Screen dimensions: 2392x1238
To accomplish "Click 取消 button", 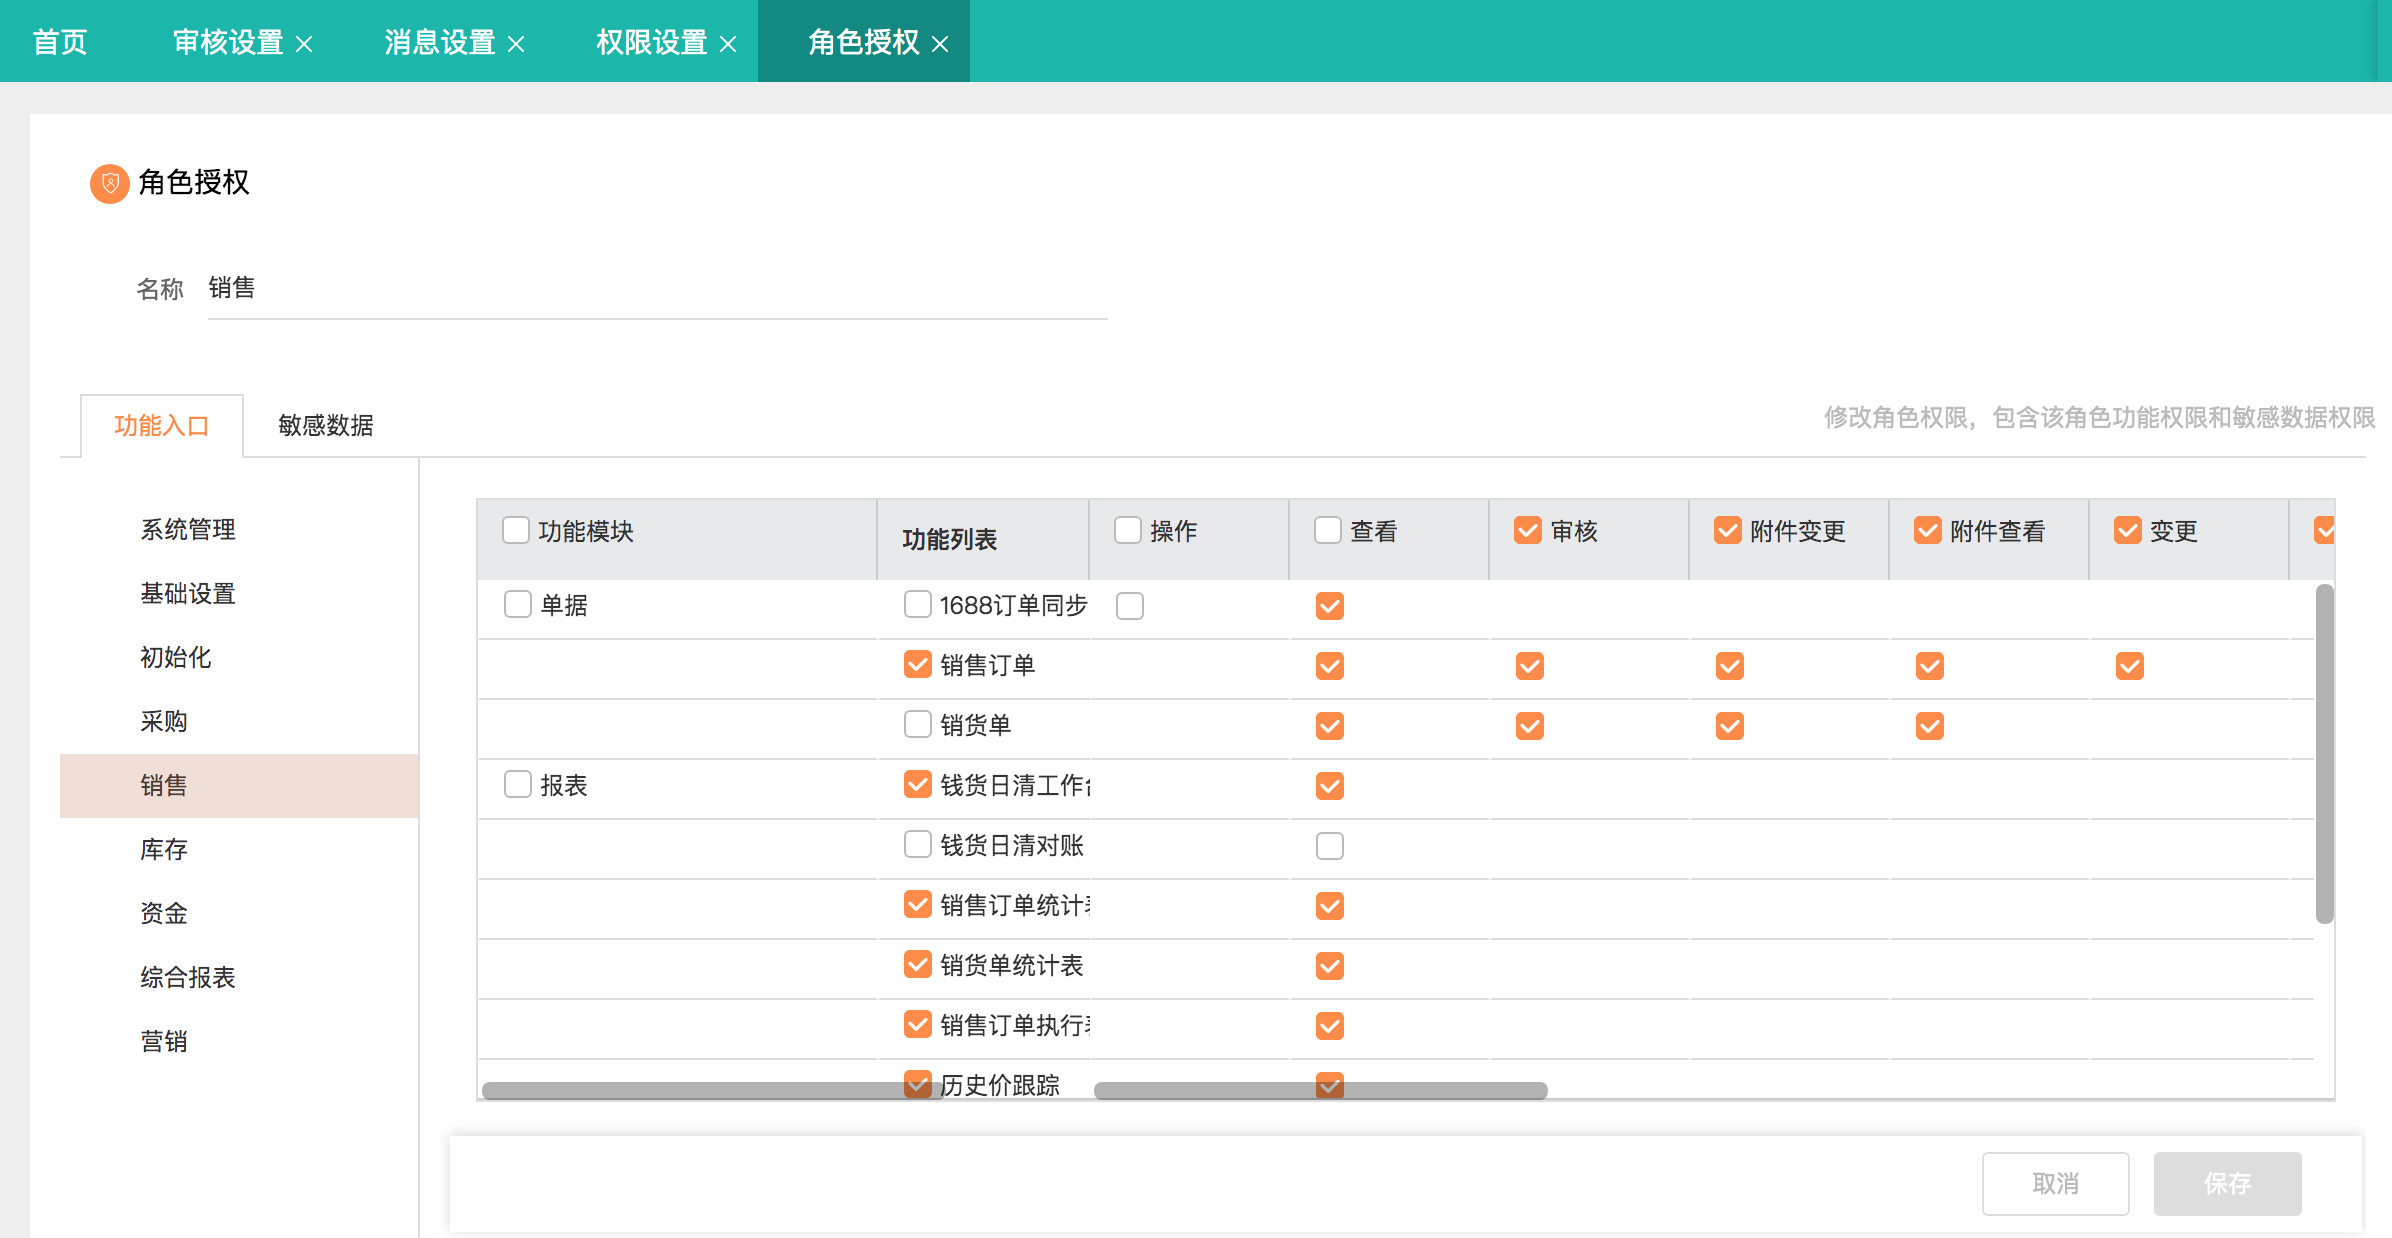I will (x=2056, y=1183).
